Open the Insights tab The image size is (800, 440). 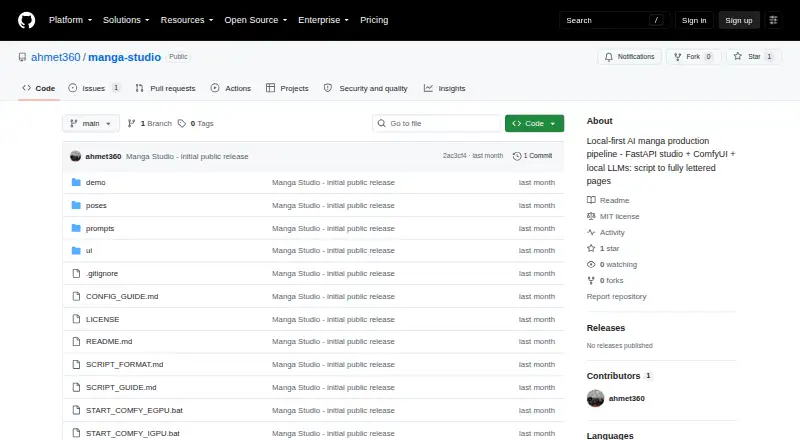click(x=444, y=88)
